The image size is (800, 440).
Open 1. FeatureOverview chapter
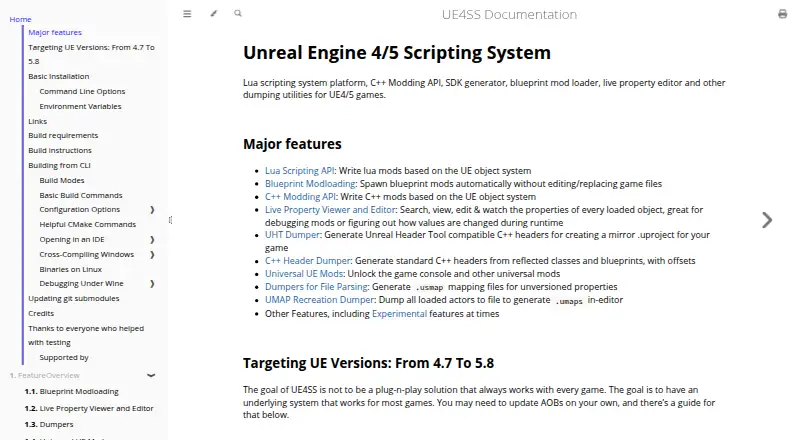point(44,376)
